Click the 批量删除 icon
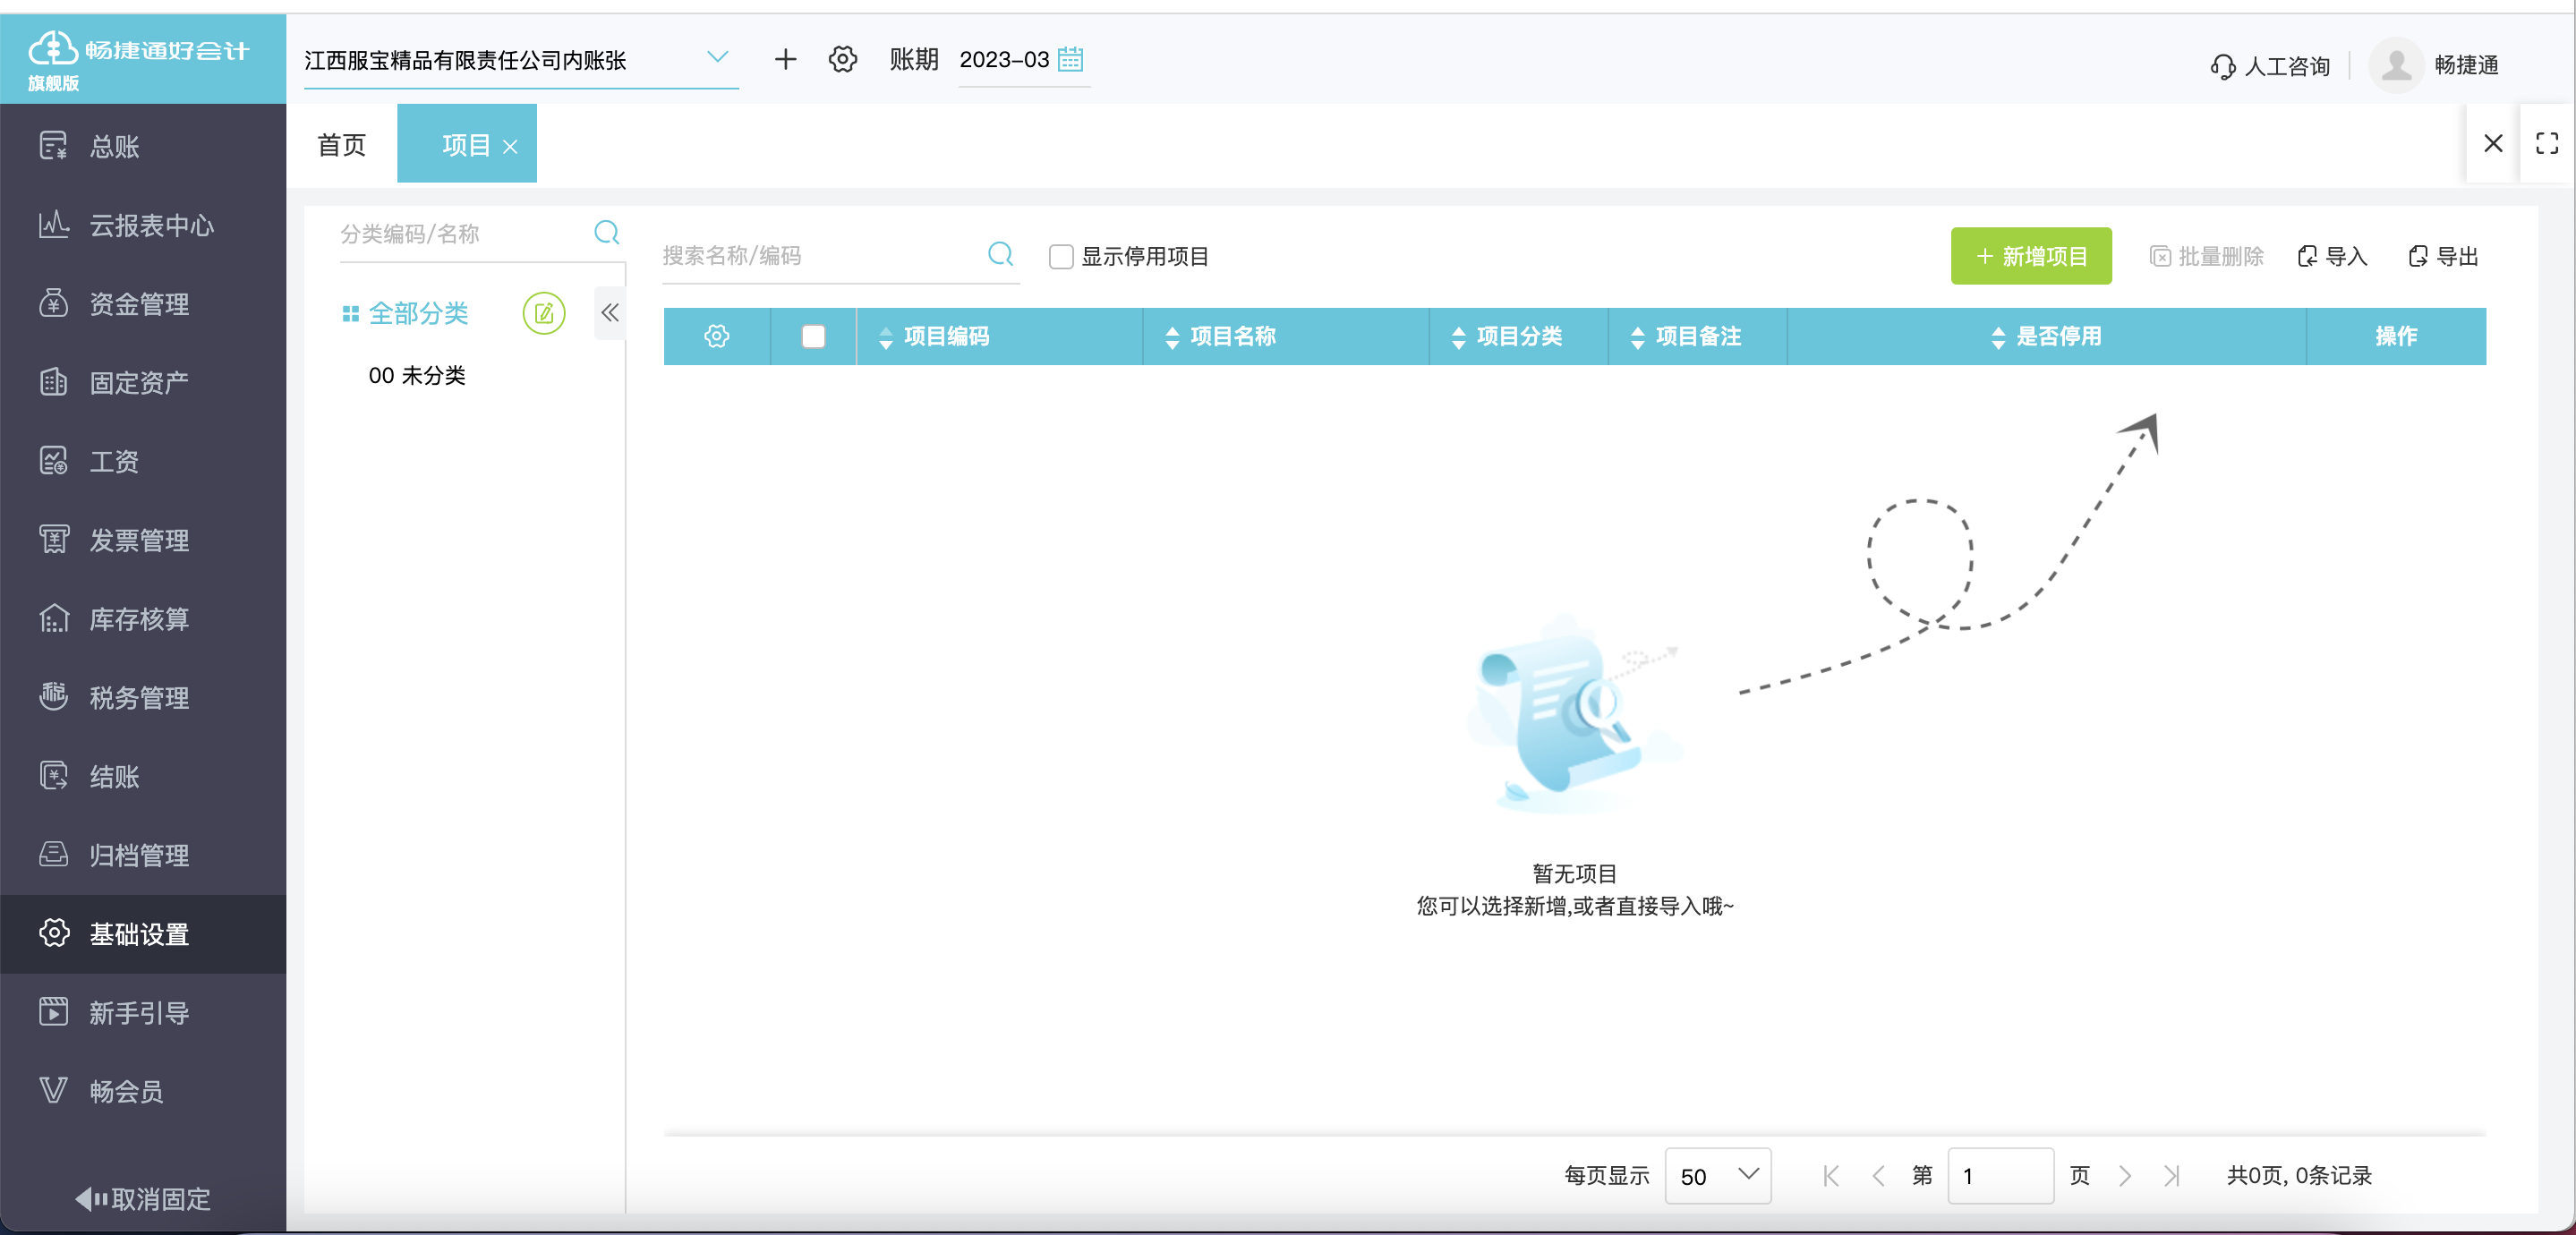Viewport: 2576px width, 1235px height. point(2157,256)
